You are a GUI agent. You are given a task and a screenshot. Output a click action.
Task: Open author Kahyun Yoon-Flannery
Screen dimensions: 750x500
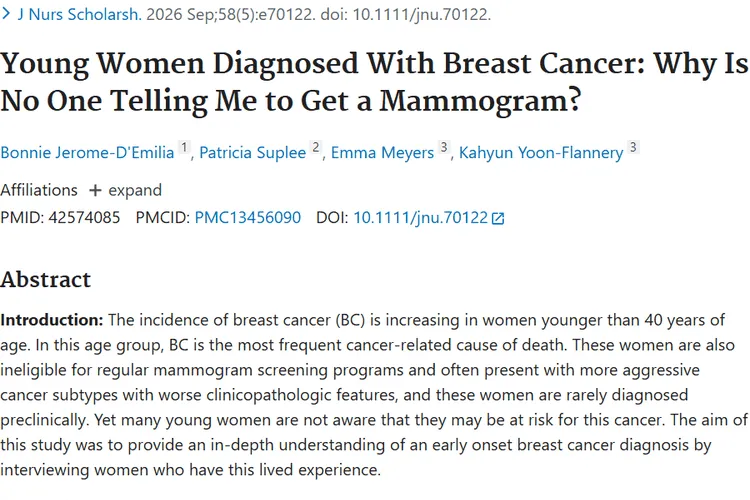pyautogui.click(x=541, y=153)
